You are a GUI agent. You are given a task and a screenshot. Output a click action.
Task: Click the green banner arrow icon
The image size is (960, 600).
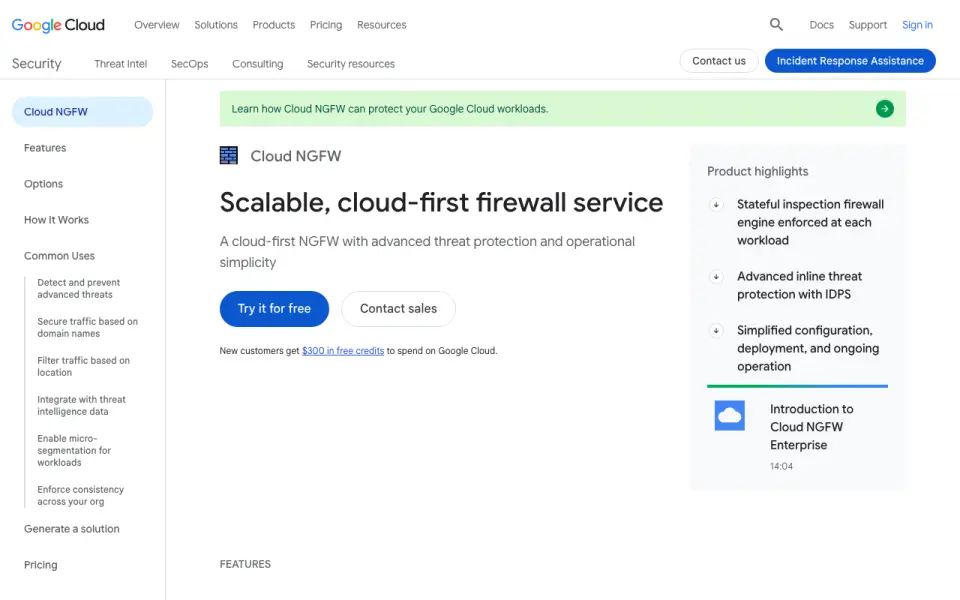(x=884, y=109)
